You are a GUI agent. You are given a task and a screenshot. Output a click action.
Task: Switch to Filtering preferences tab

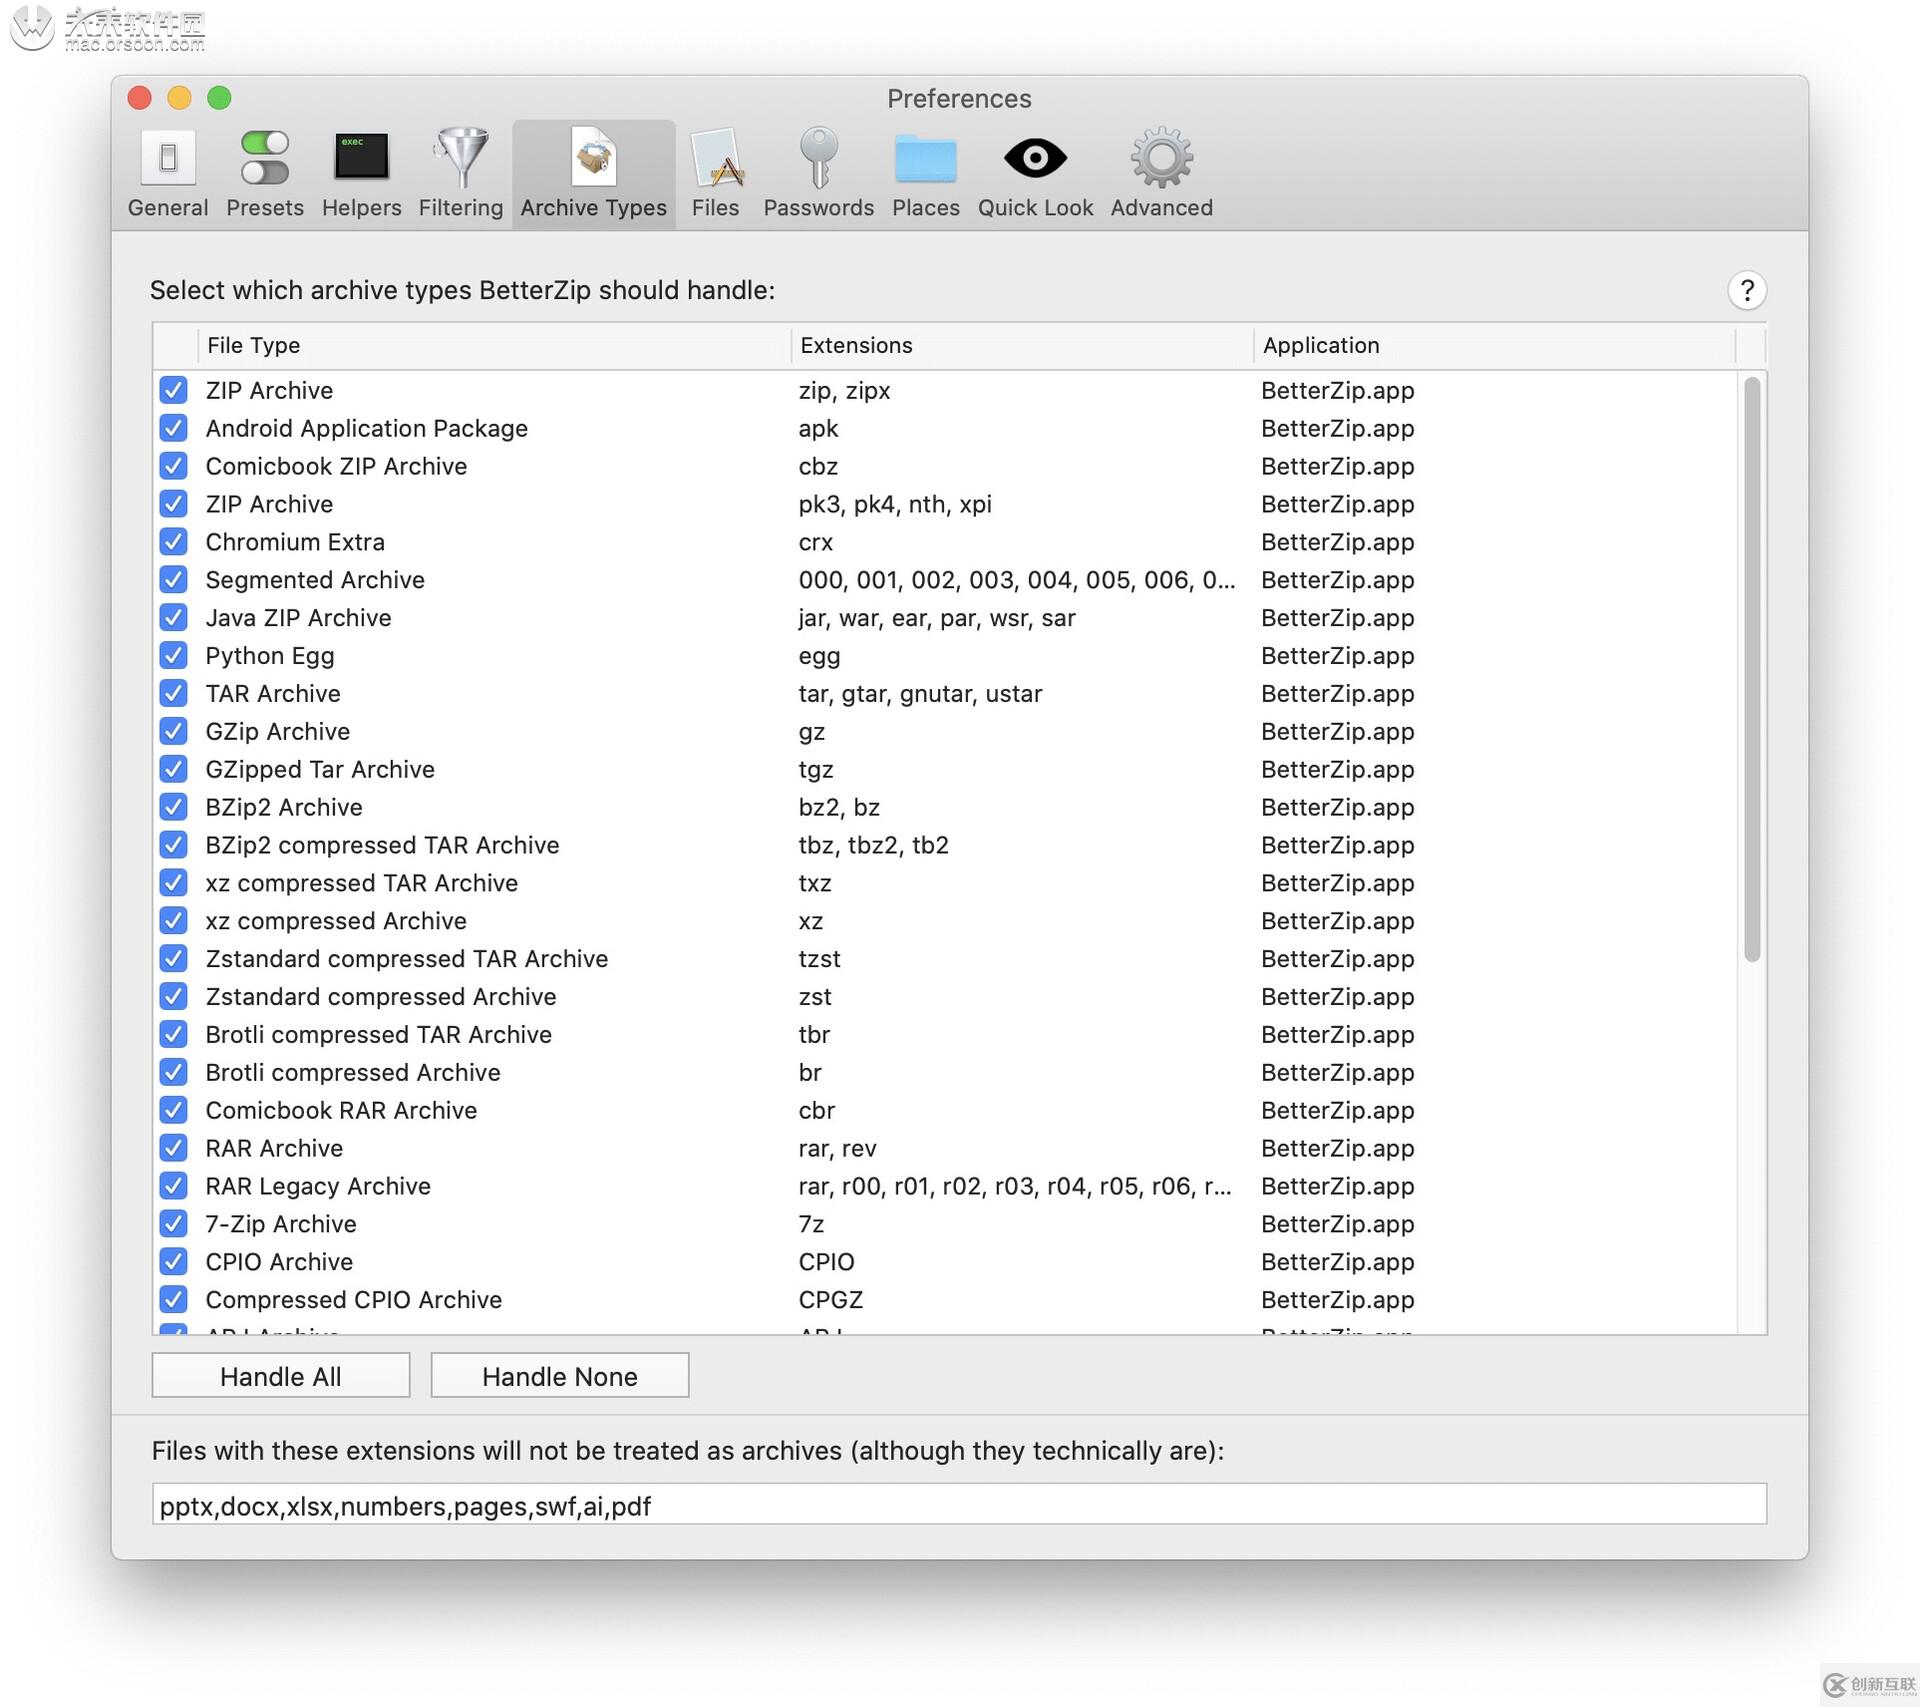click(461, 173)
